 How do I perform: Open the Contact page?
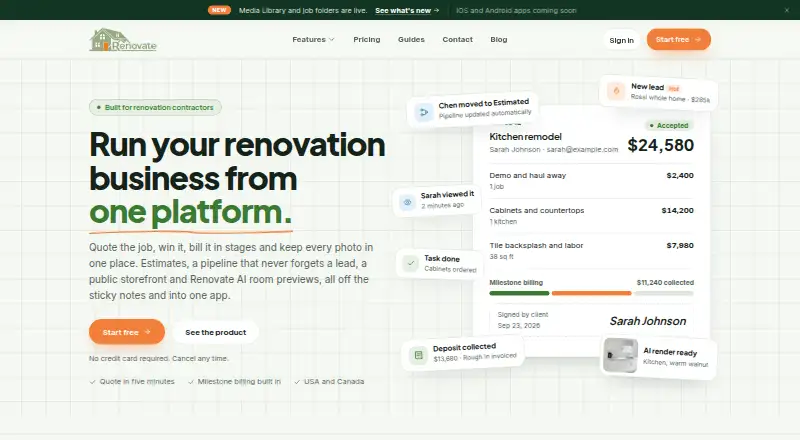click(457, 39)
